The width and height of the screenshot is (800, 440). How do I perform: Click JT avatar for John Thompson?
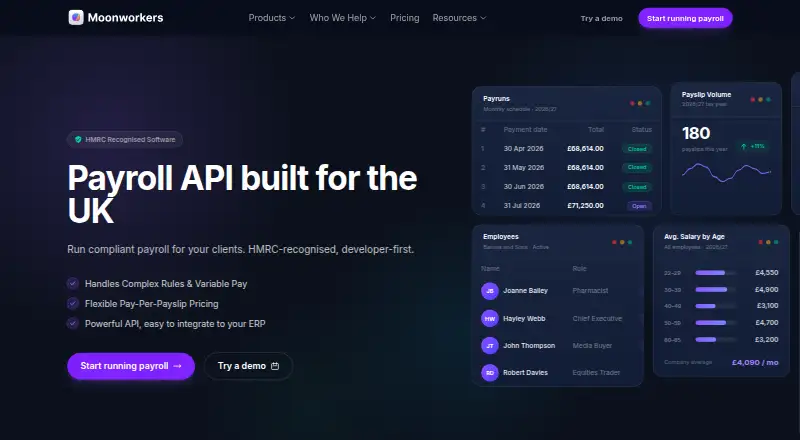point(490,346)
